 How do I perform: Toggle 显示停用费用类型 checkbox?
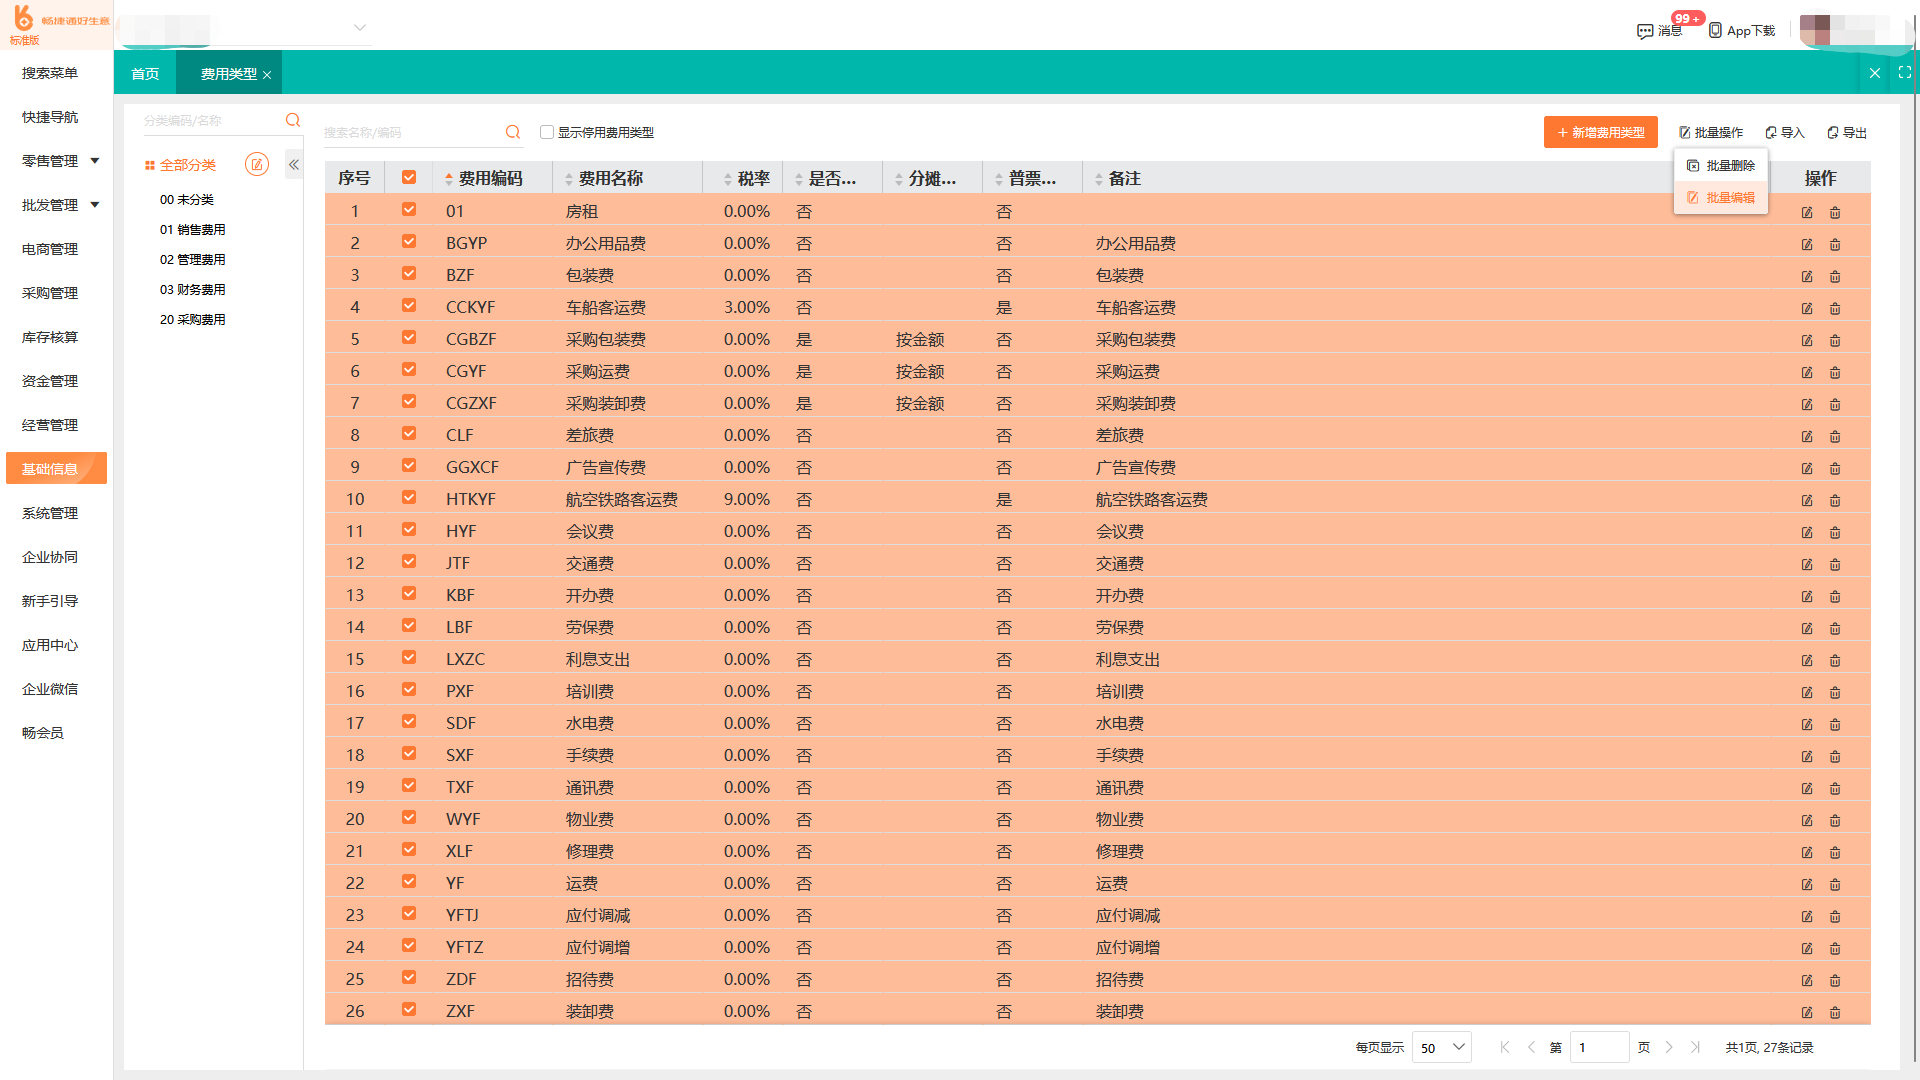tap(549, 132)
